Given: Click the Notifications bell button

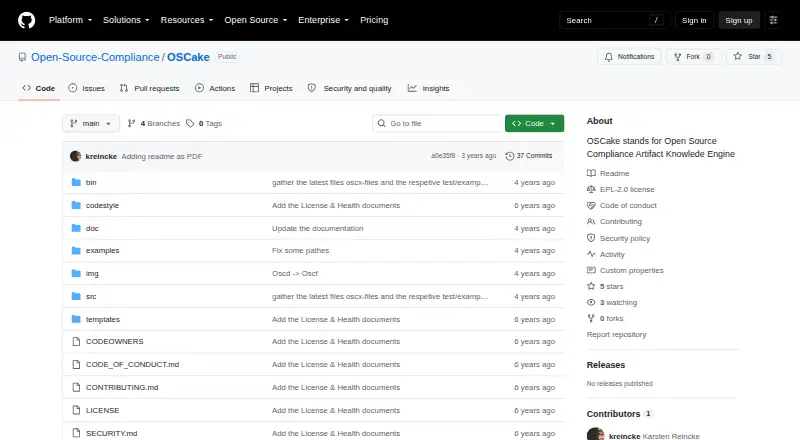Looking at the screenshot, I should pyautogui.click(x=630, y=57).
